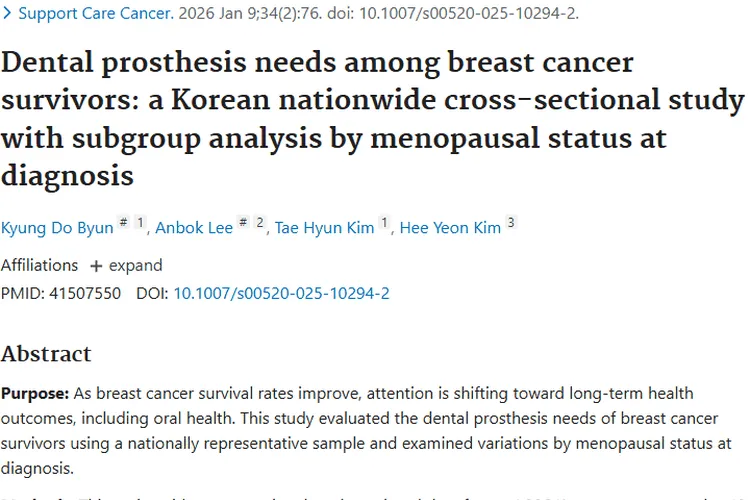Click the article title text
This screenshot has width=750, height=500.
click(x=372, y=119)
